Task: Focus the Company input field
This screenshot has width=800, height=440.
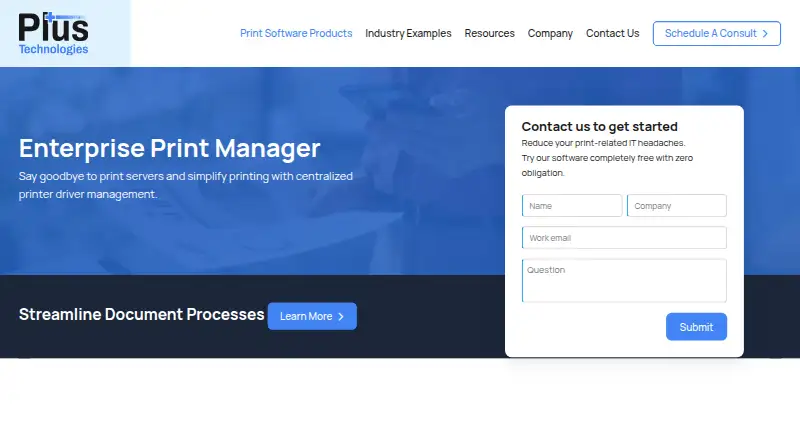Action: point(677,206)
